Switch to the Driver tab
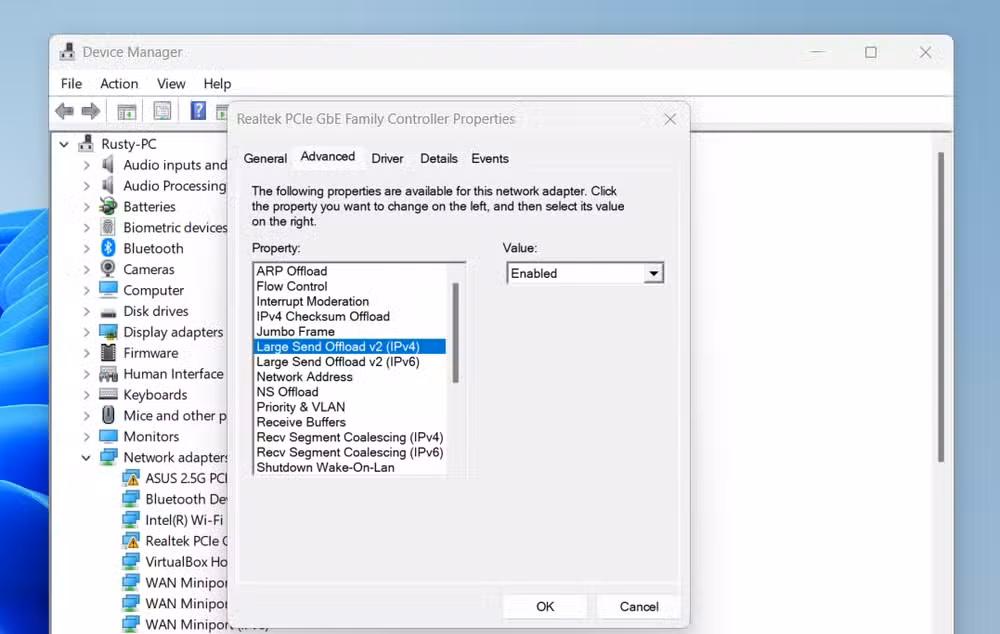 387,158
